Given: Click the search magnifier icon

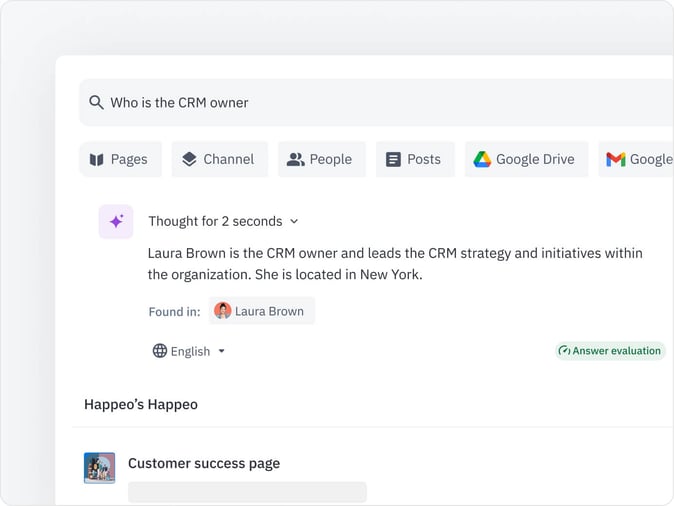Looking at the screenshot, I should 96,103.
